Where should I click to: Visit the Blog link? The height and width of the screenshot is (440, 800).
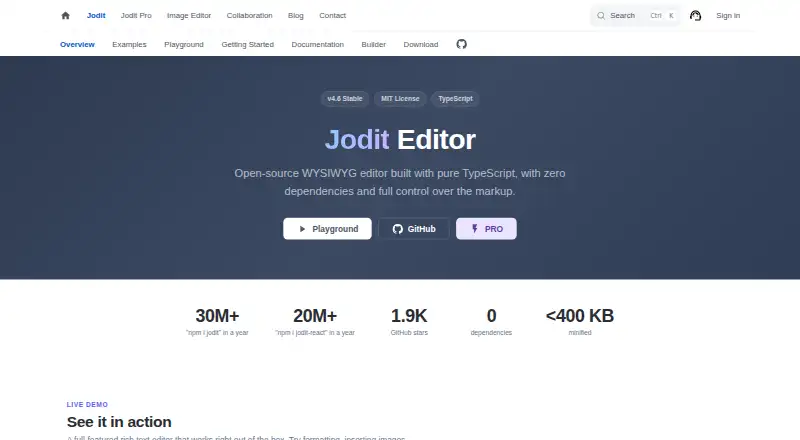coord(296,15)
